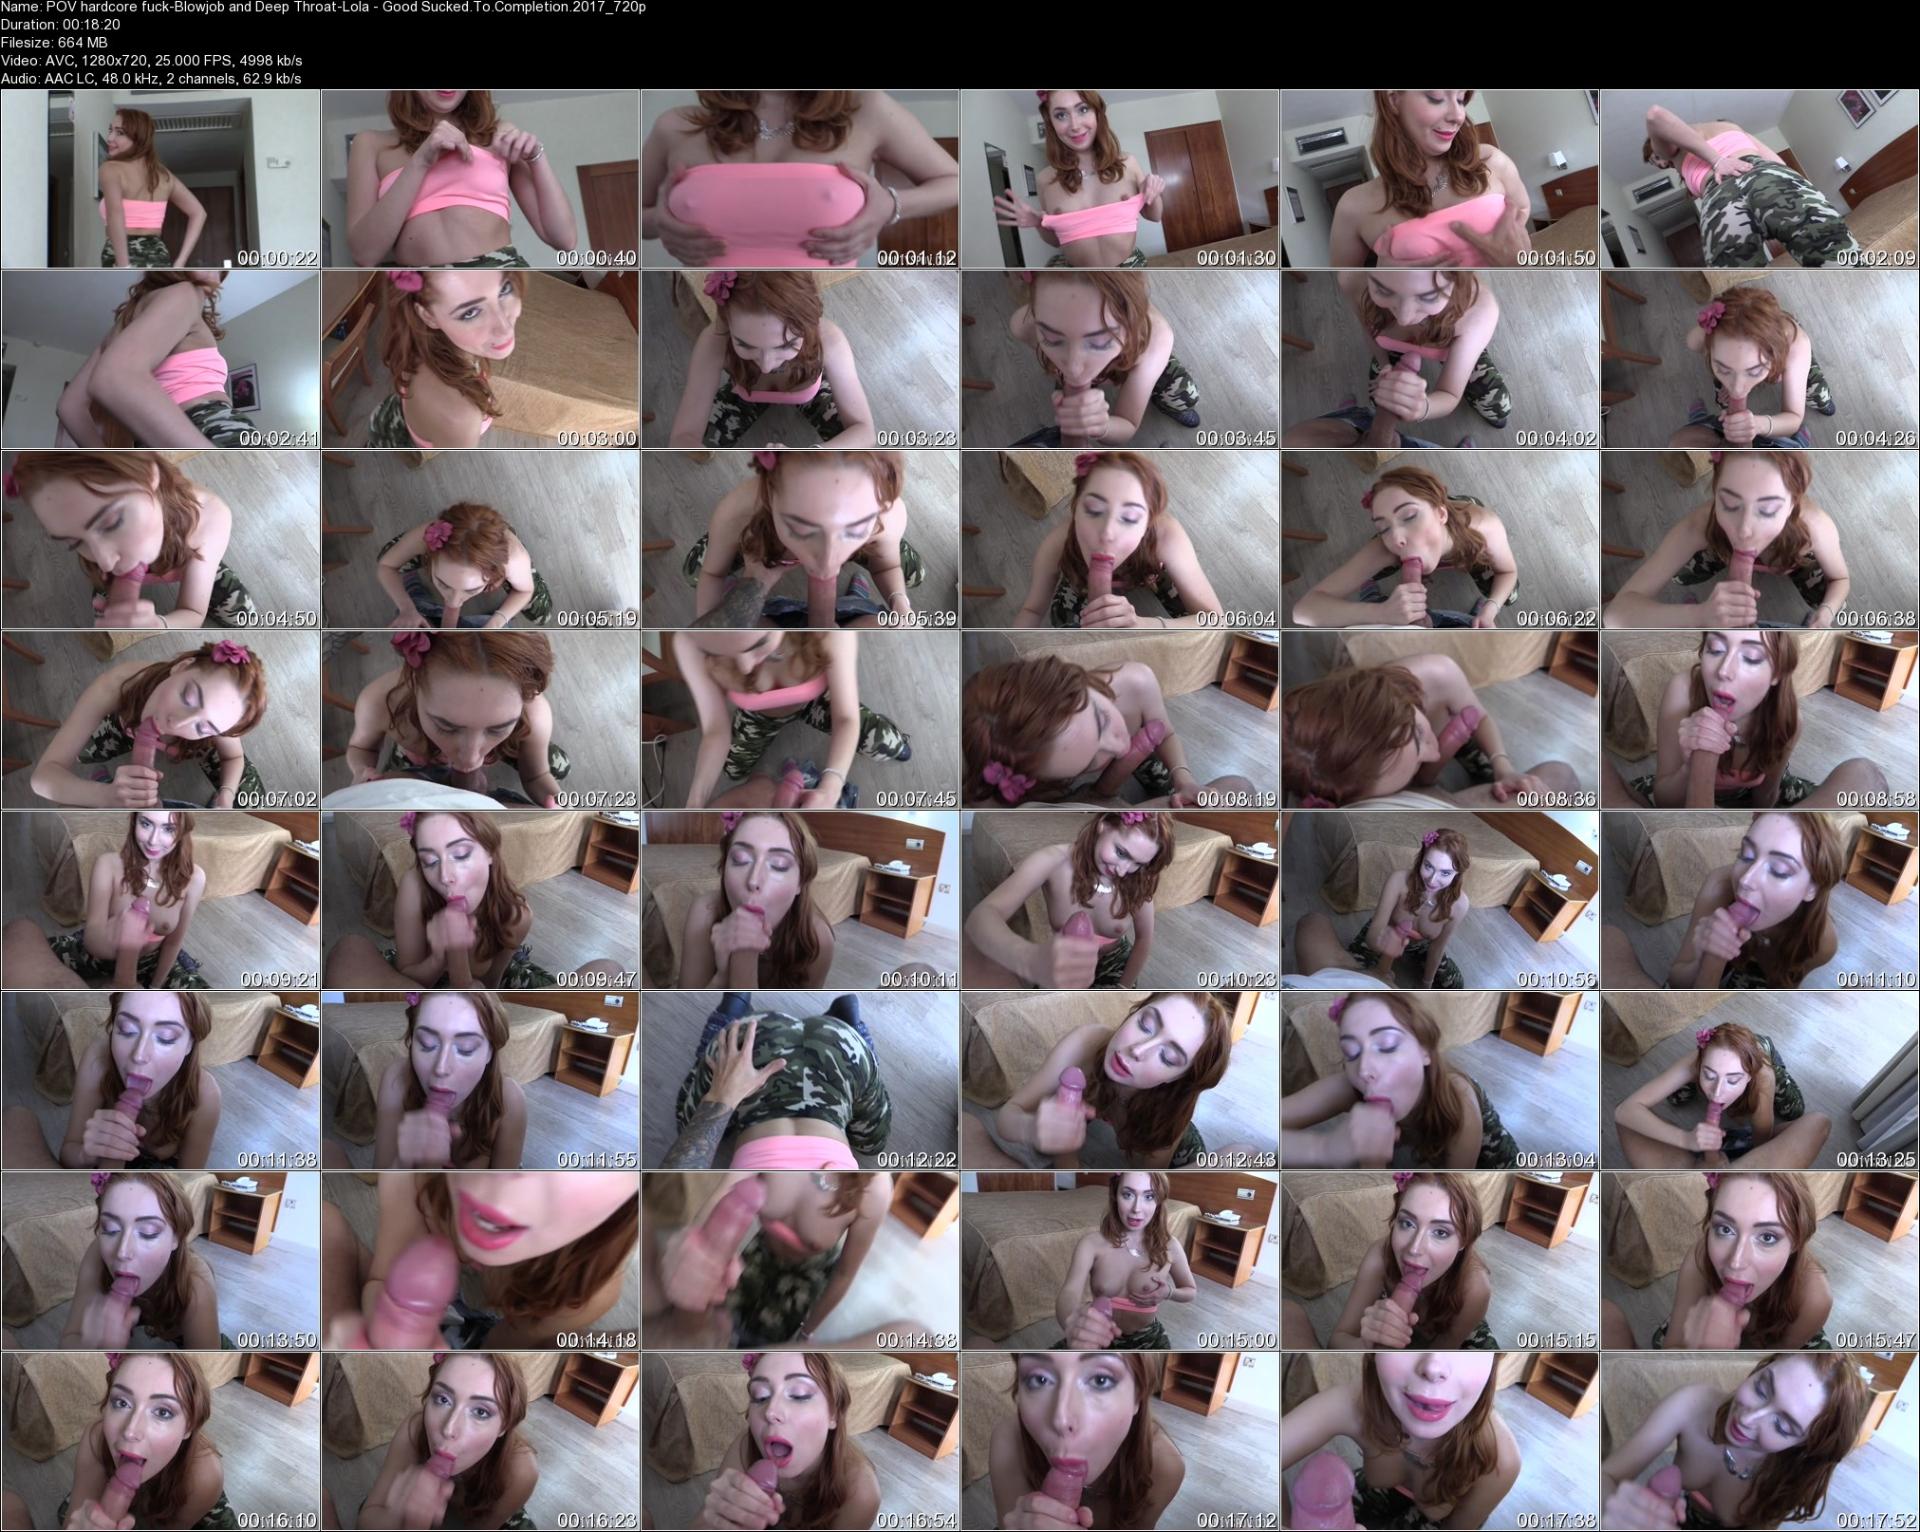The height and width of the screenshot is (1532, 1920).
Task: Select the thumbnail marked 00:07:45
Action: coord(799,719)
